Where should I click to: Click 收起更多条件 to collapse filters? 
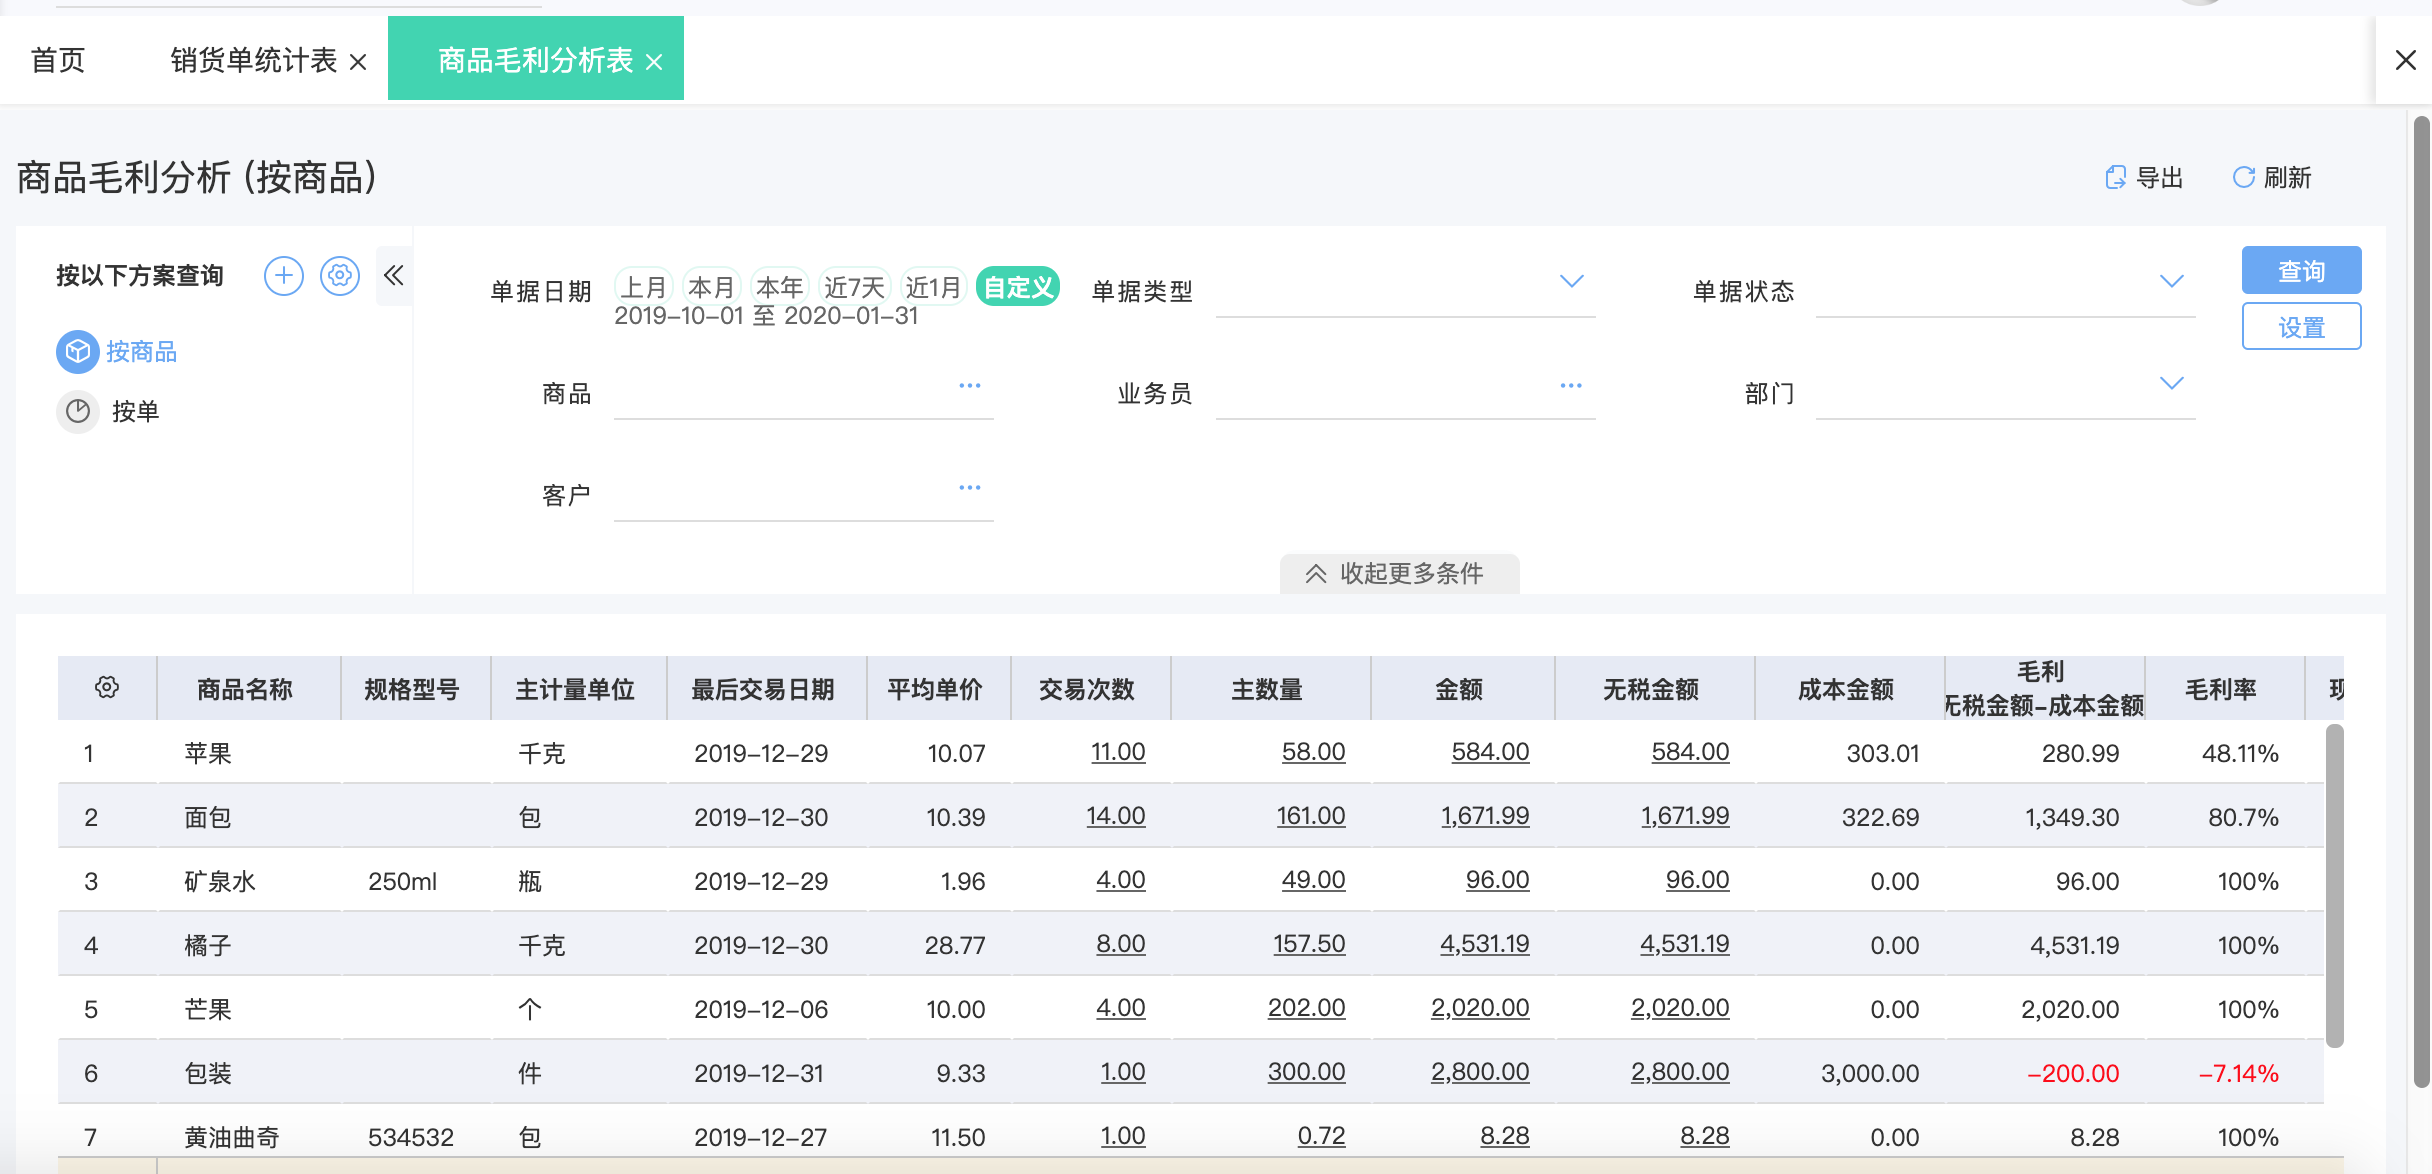pos(1394,572)
